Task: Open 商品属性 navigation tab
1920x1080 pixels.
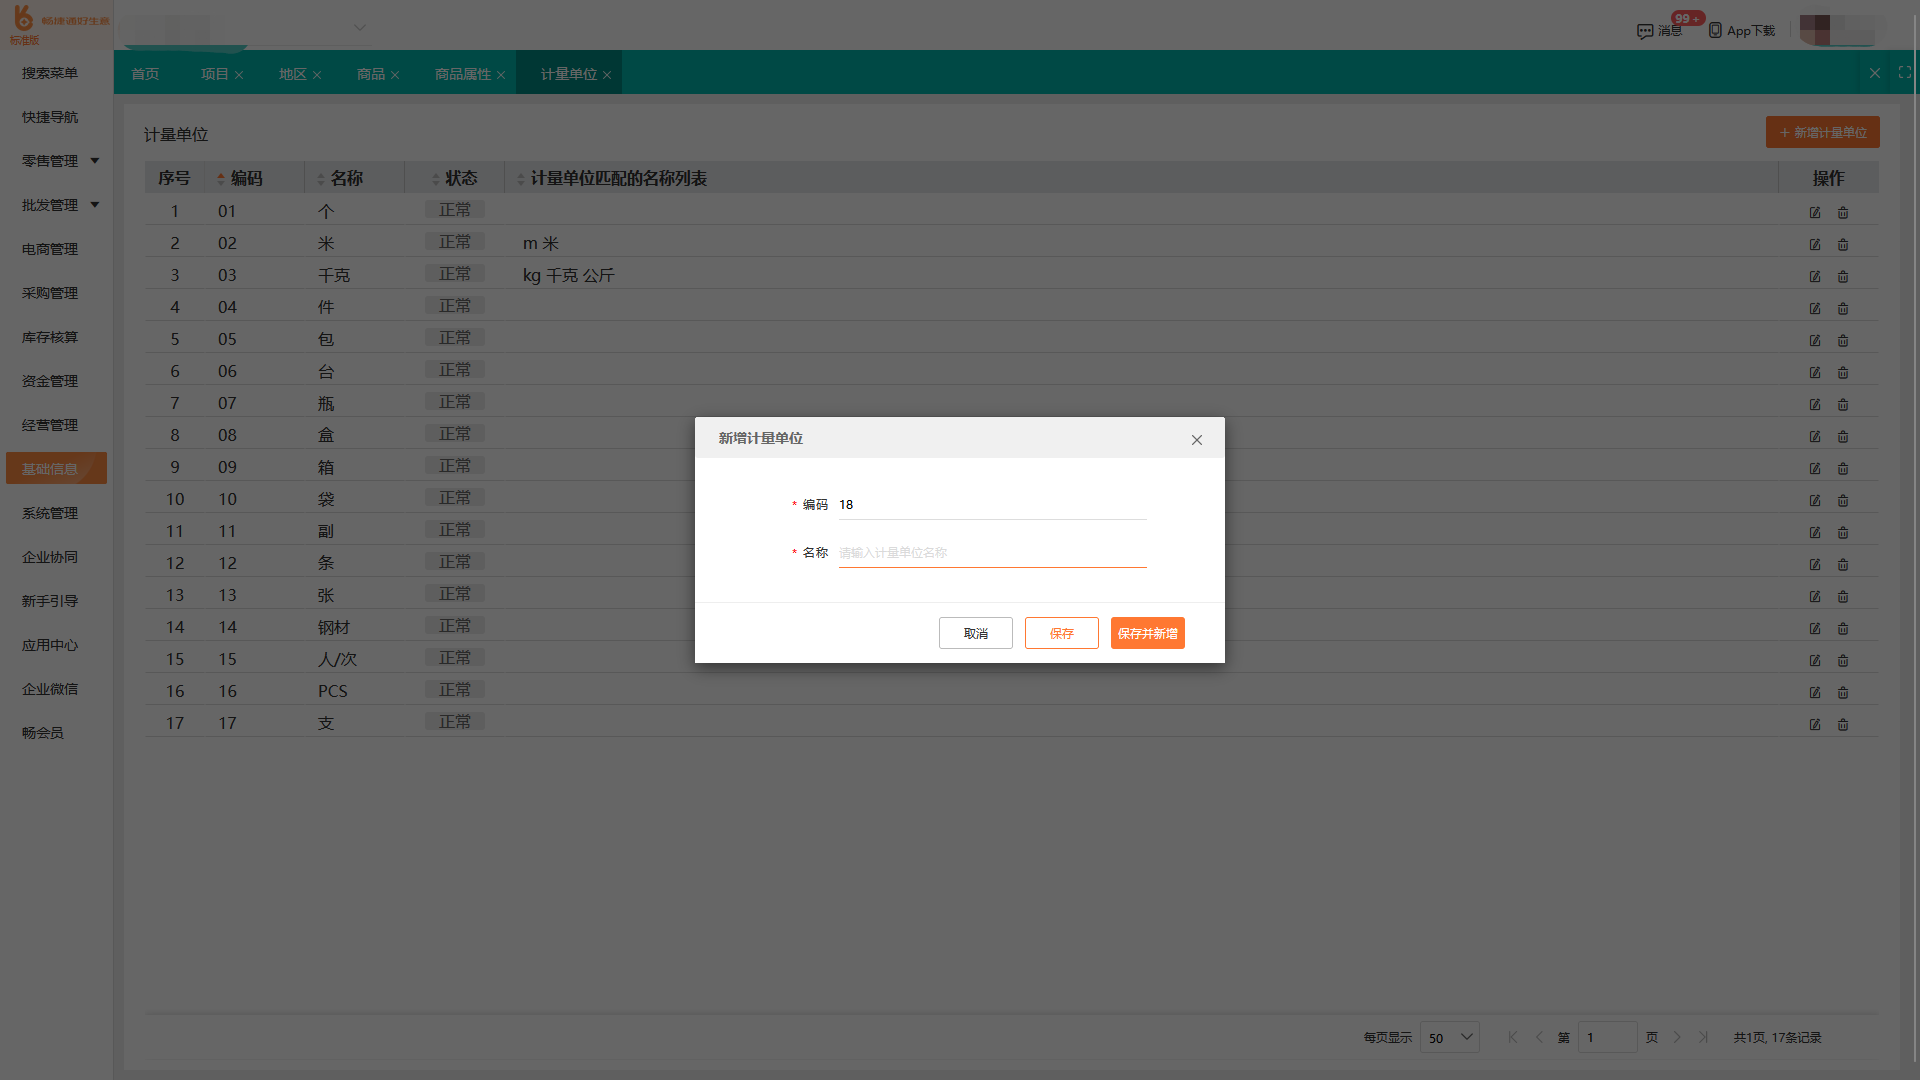Action: 465,74
